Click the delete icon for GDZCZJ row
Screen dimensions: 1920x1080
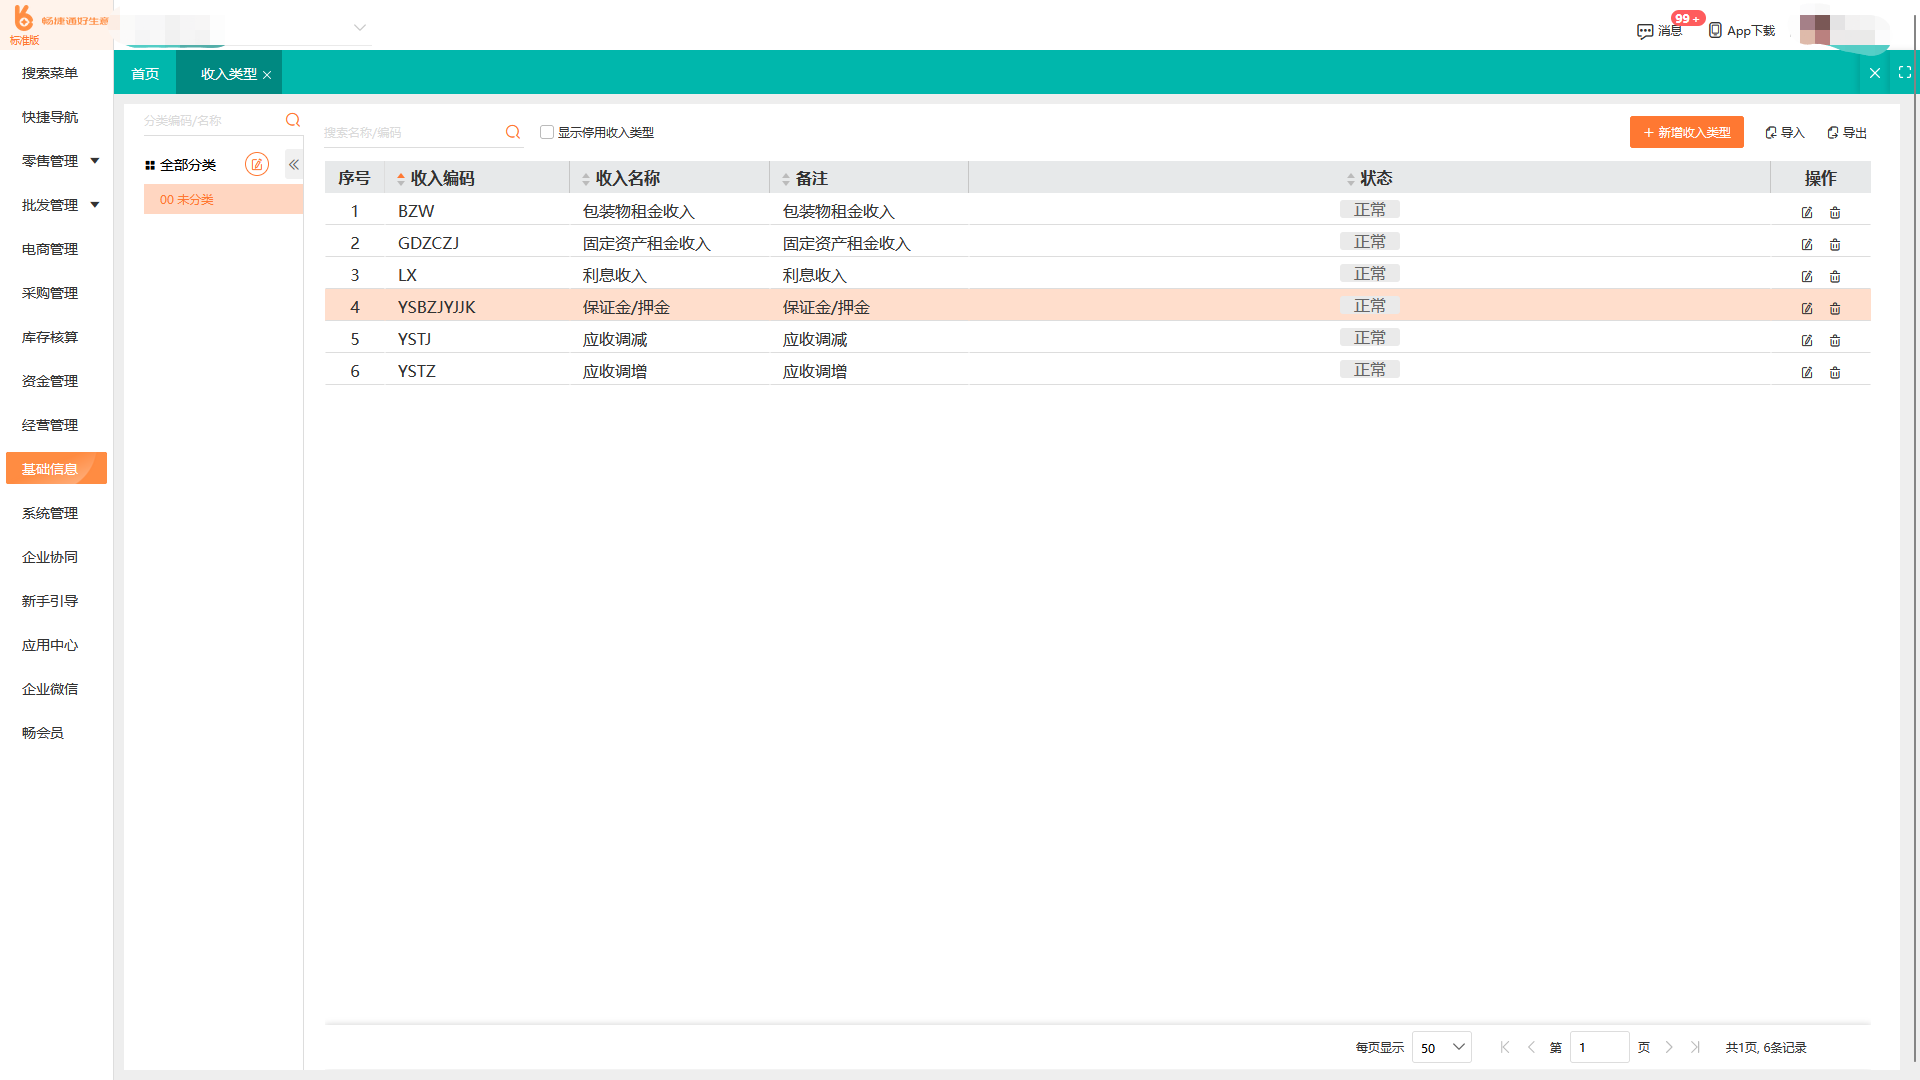(1836, 243)
